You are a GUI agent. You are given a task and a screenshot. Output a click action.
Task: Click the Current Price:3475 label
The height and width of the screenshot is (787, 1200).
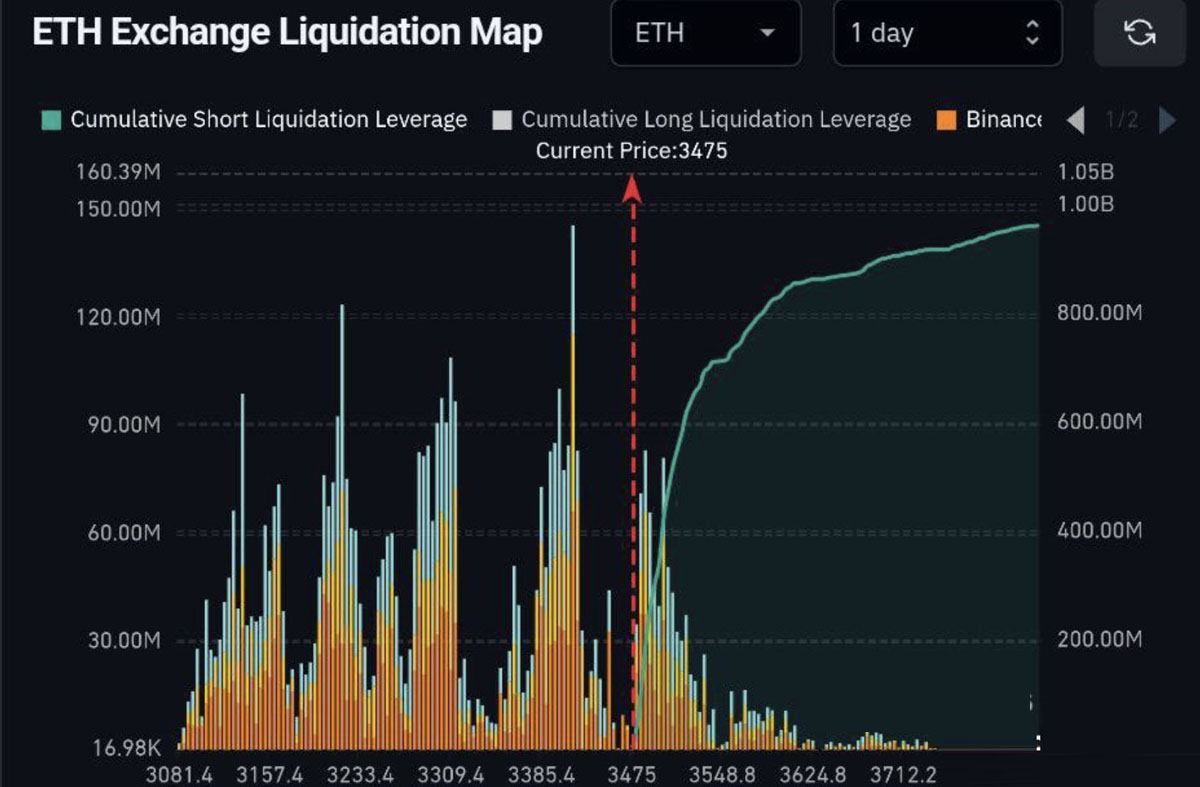[631, 151]
